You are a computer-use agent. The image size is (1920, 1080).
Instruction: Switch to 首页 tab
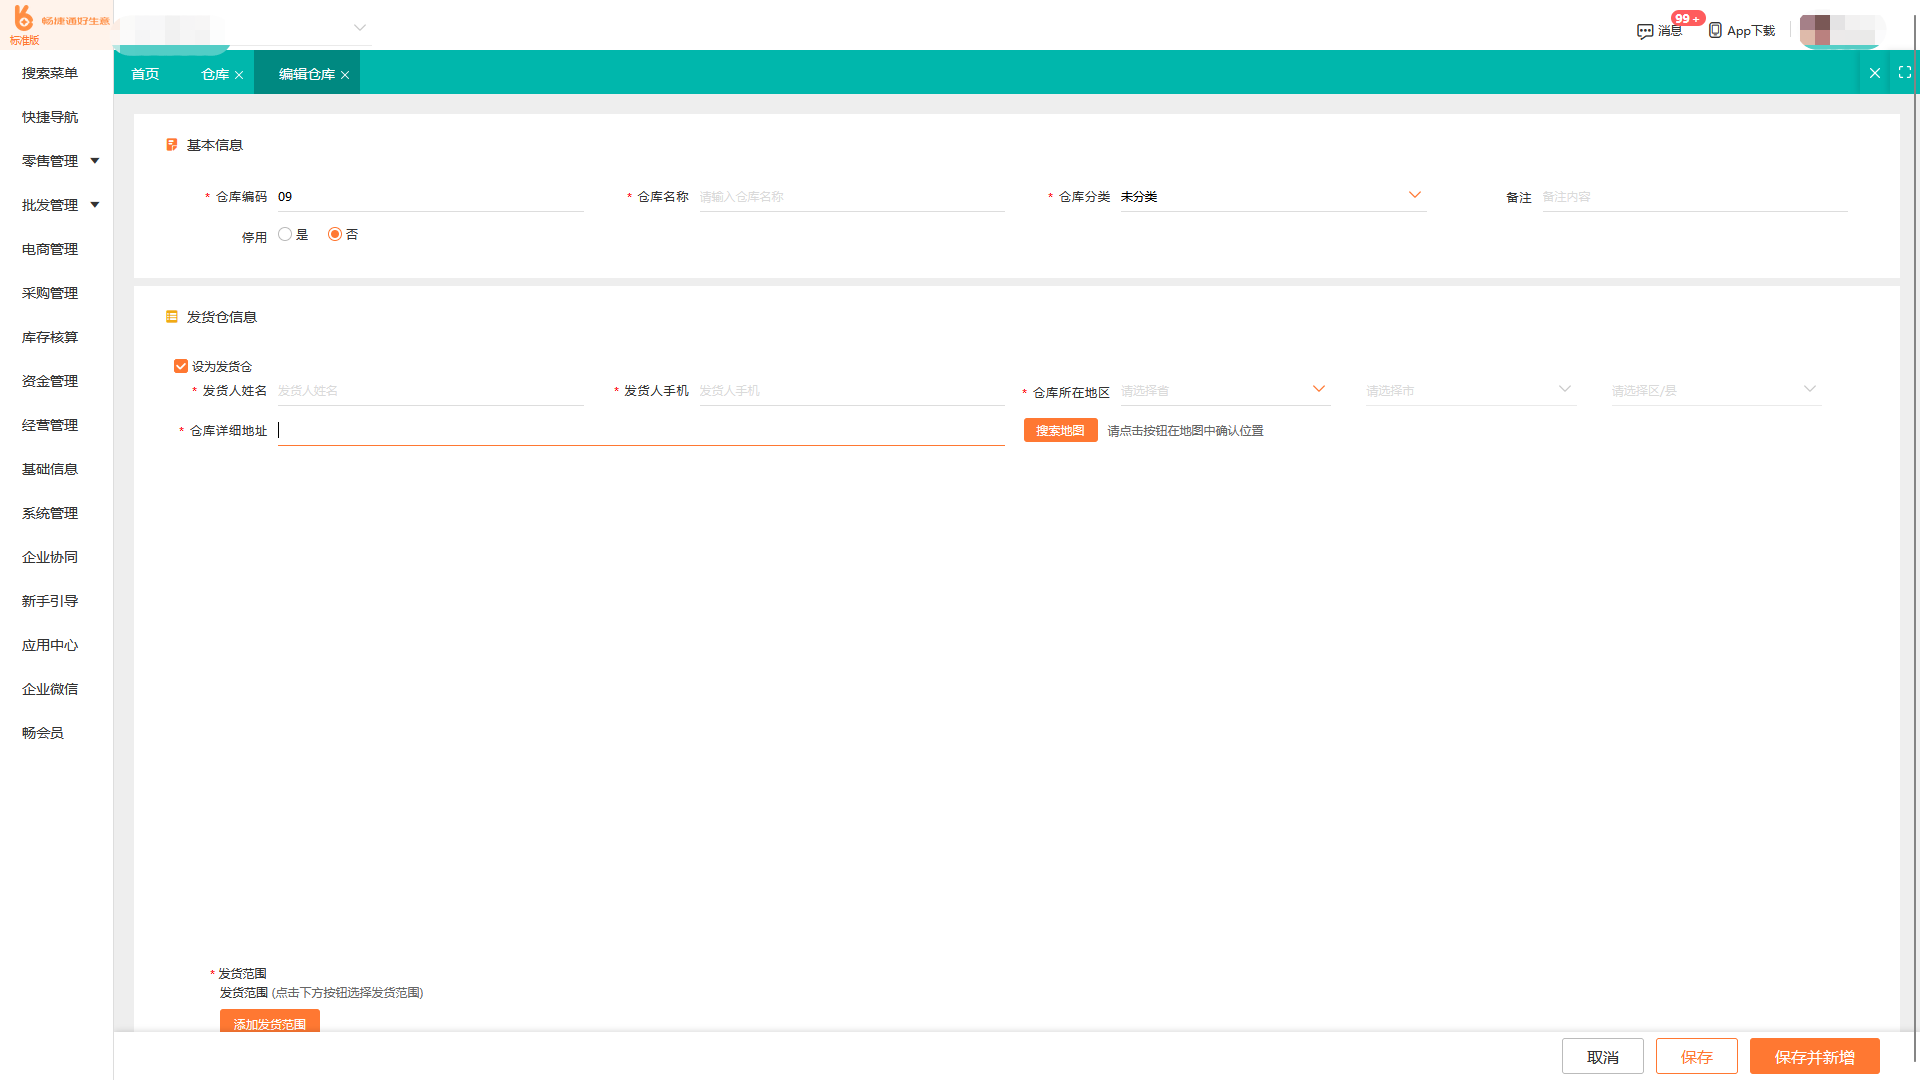coord(144,73)
